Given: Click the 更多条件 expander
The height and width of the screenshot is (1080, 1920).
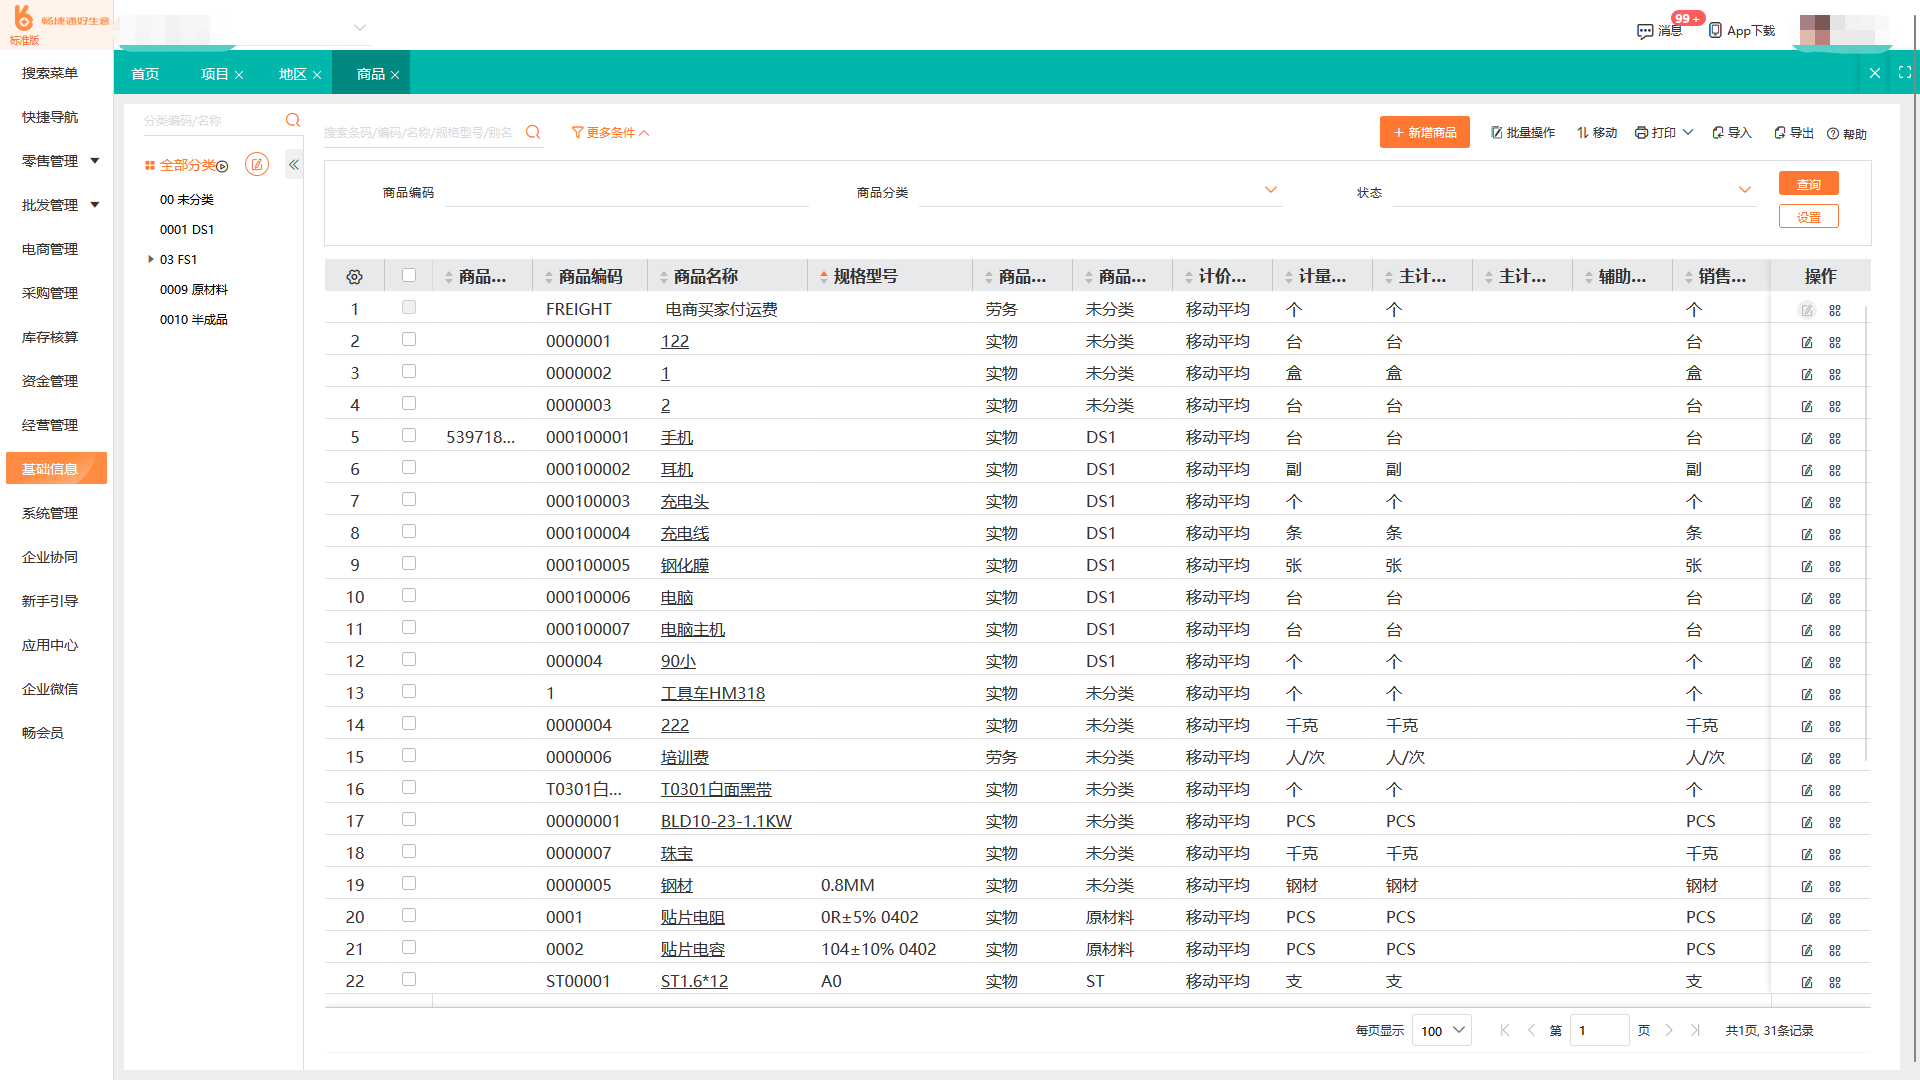Looking at the screenshot, I should [613, 132].
